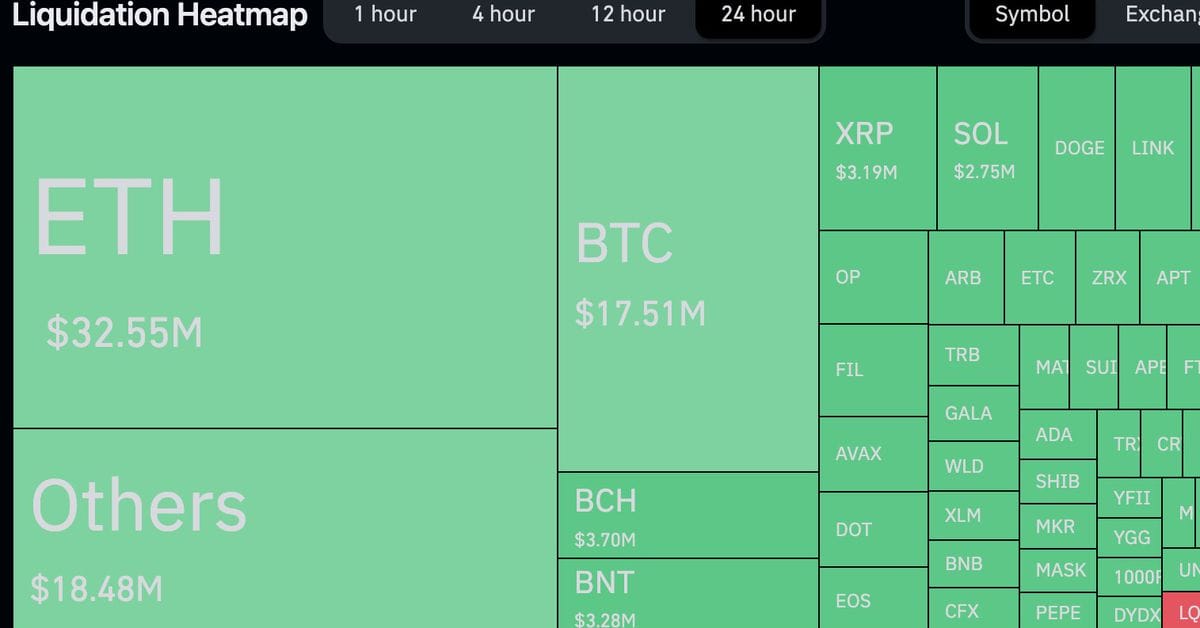Switch to the 4 hour timeframe
Screen dimensions: 1200x628
[503, 15]
